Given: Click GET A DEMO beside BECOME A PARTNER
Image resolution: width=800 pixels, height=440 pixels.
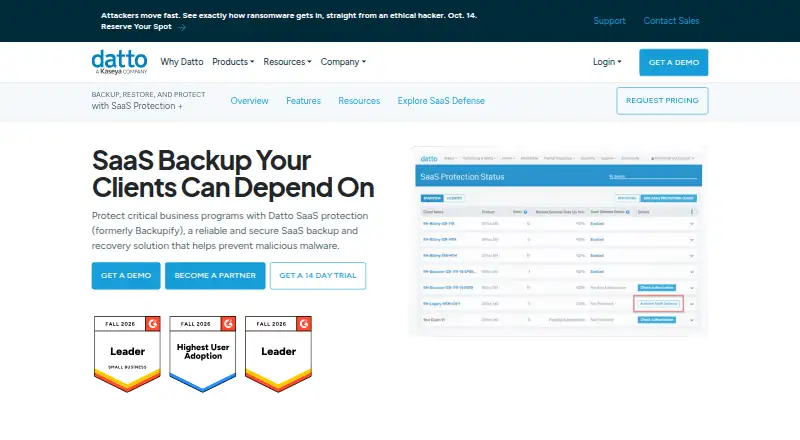Looking at the screenshot, I should click(126, 276).
